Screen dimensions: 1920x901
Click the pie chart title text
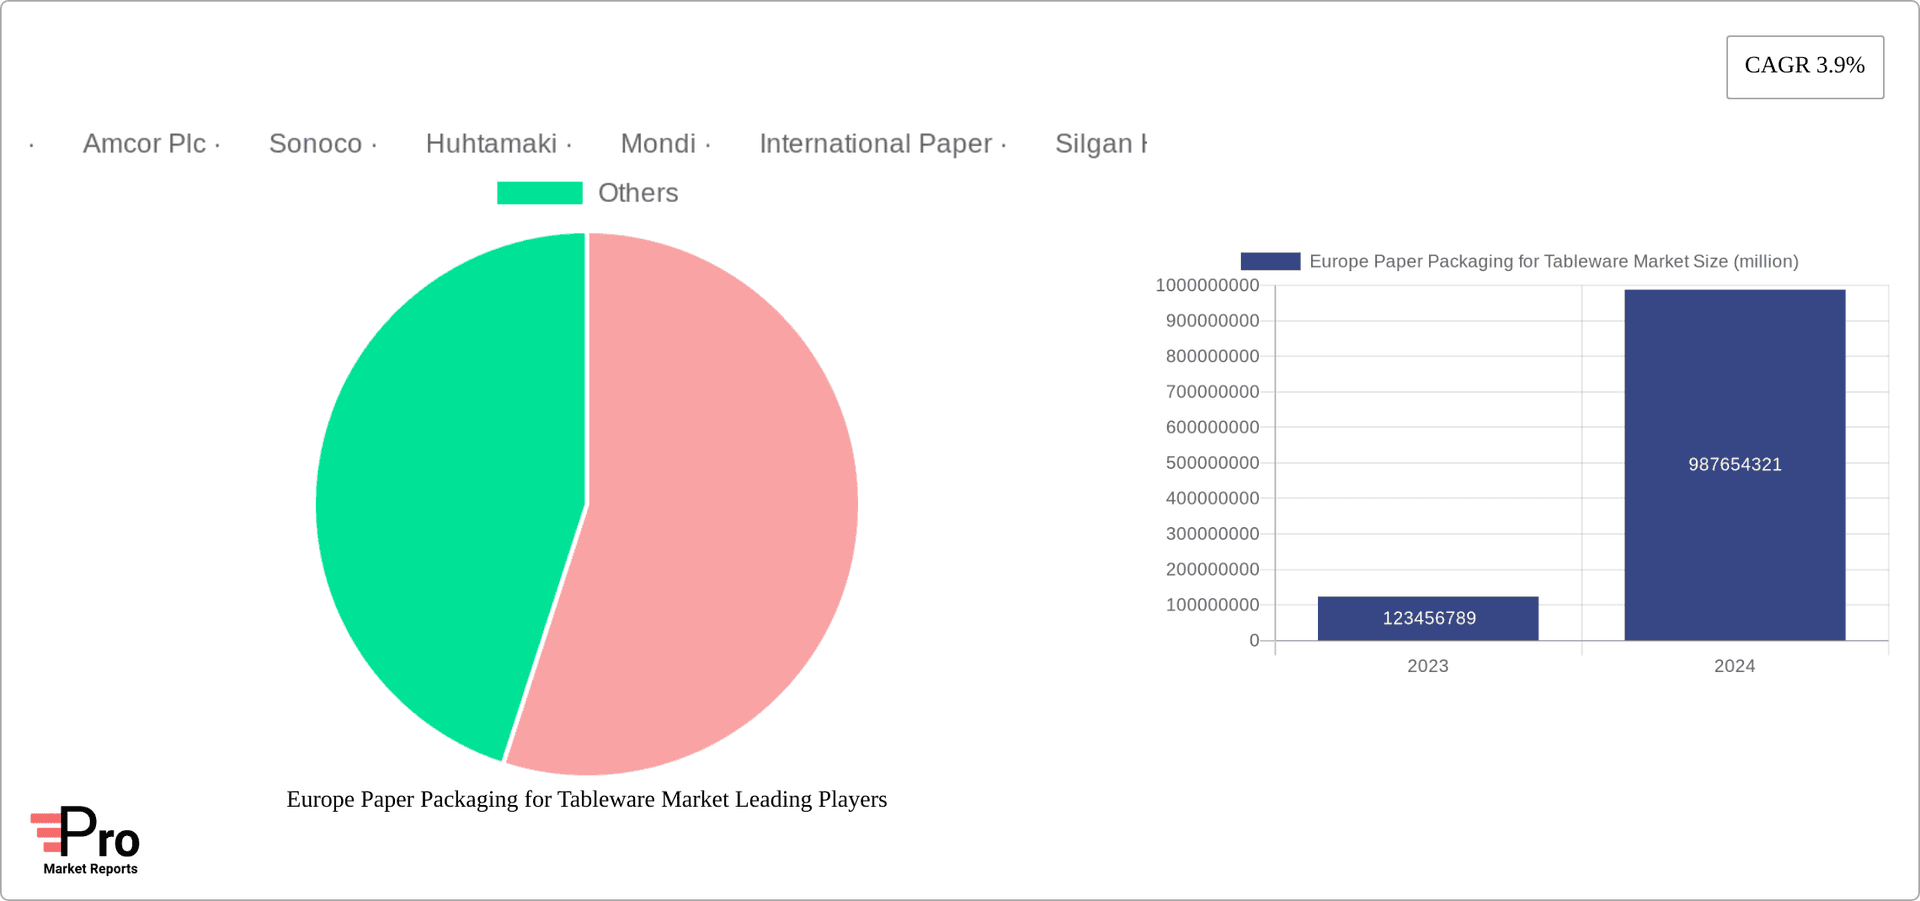(587, 799)
